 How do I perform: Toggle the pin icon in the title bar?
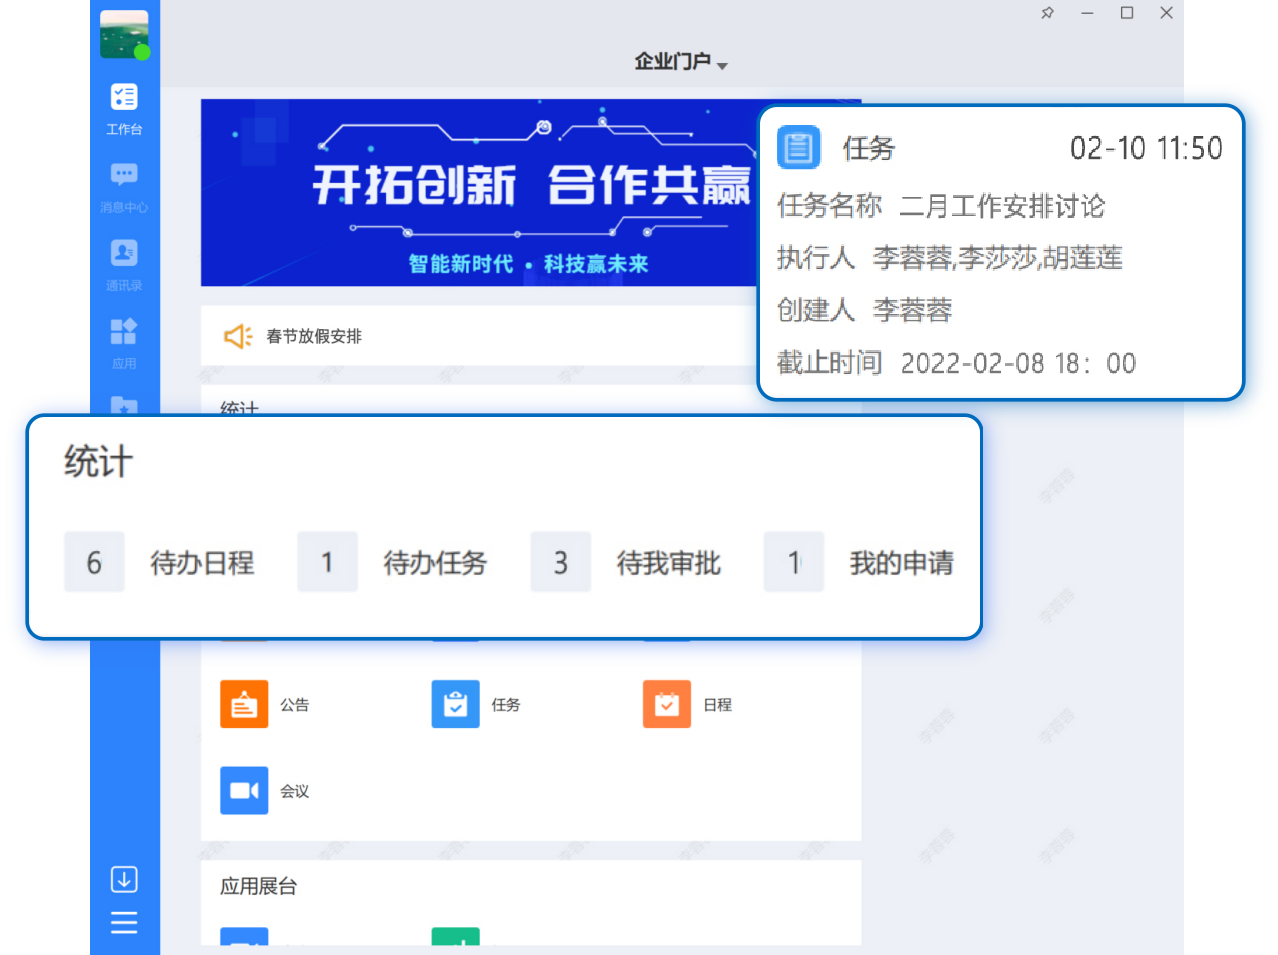tap(1047, 13)
